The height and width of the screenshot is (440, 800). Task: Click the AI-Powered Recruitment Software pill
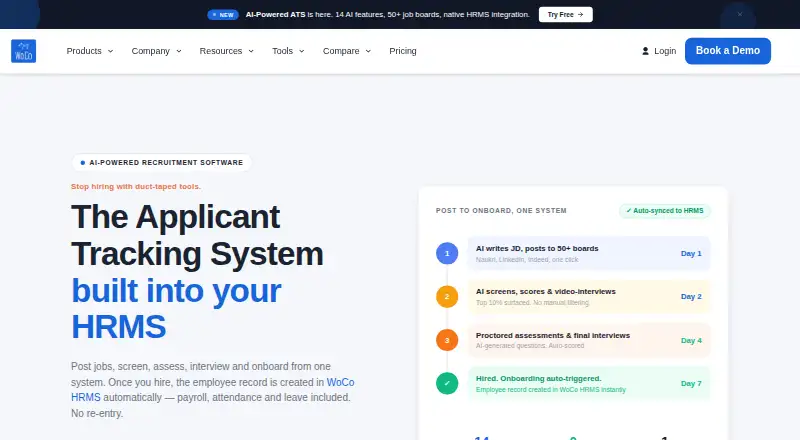coord(162,162)
